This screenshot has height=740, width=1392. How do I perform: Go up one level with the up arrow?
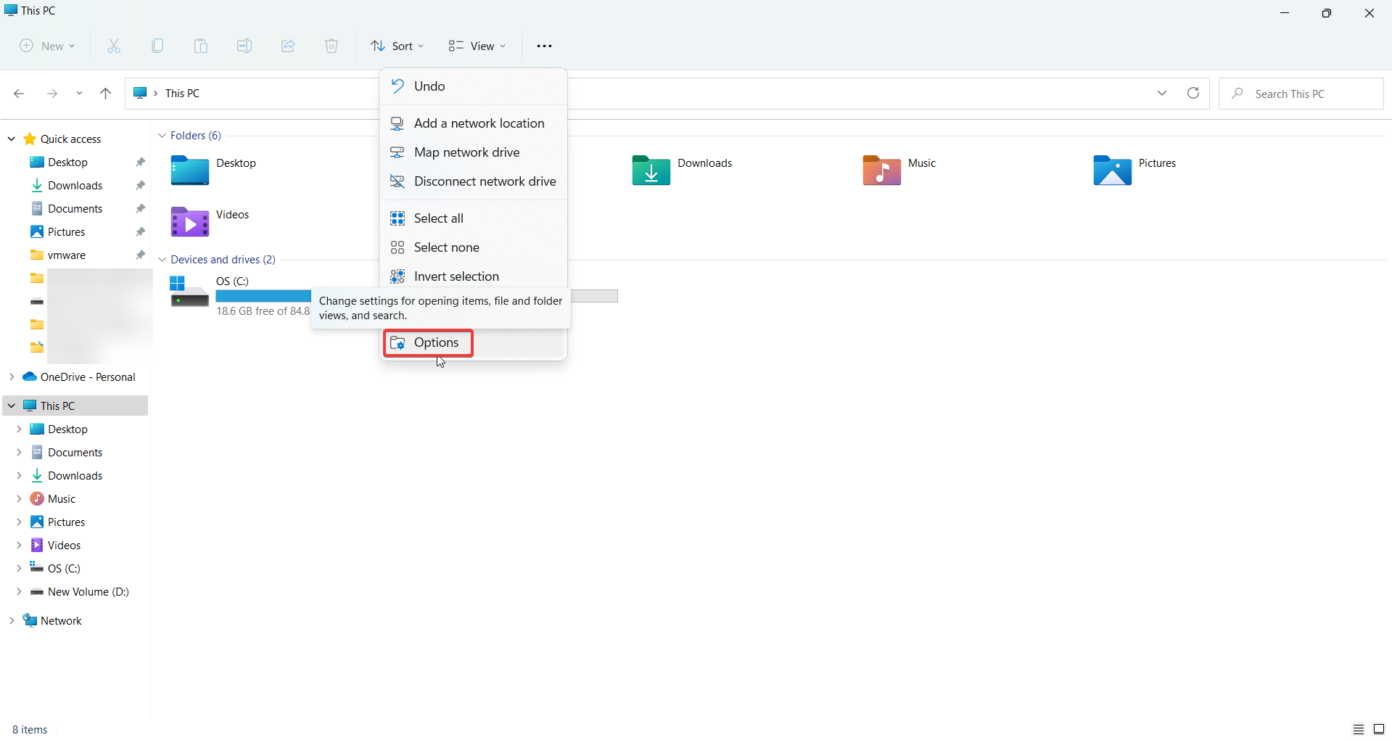pos(105,93)
